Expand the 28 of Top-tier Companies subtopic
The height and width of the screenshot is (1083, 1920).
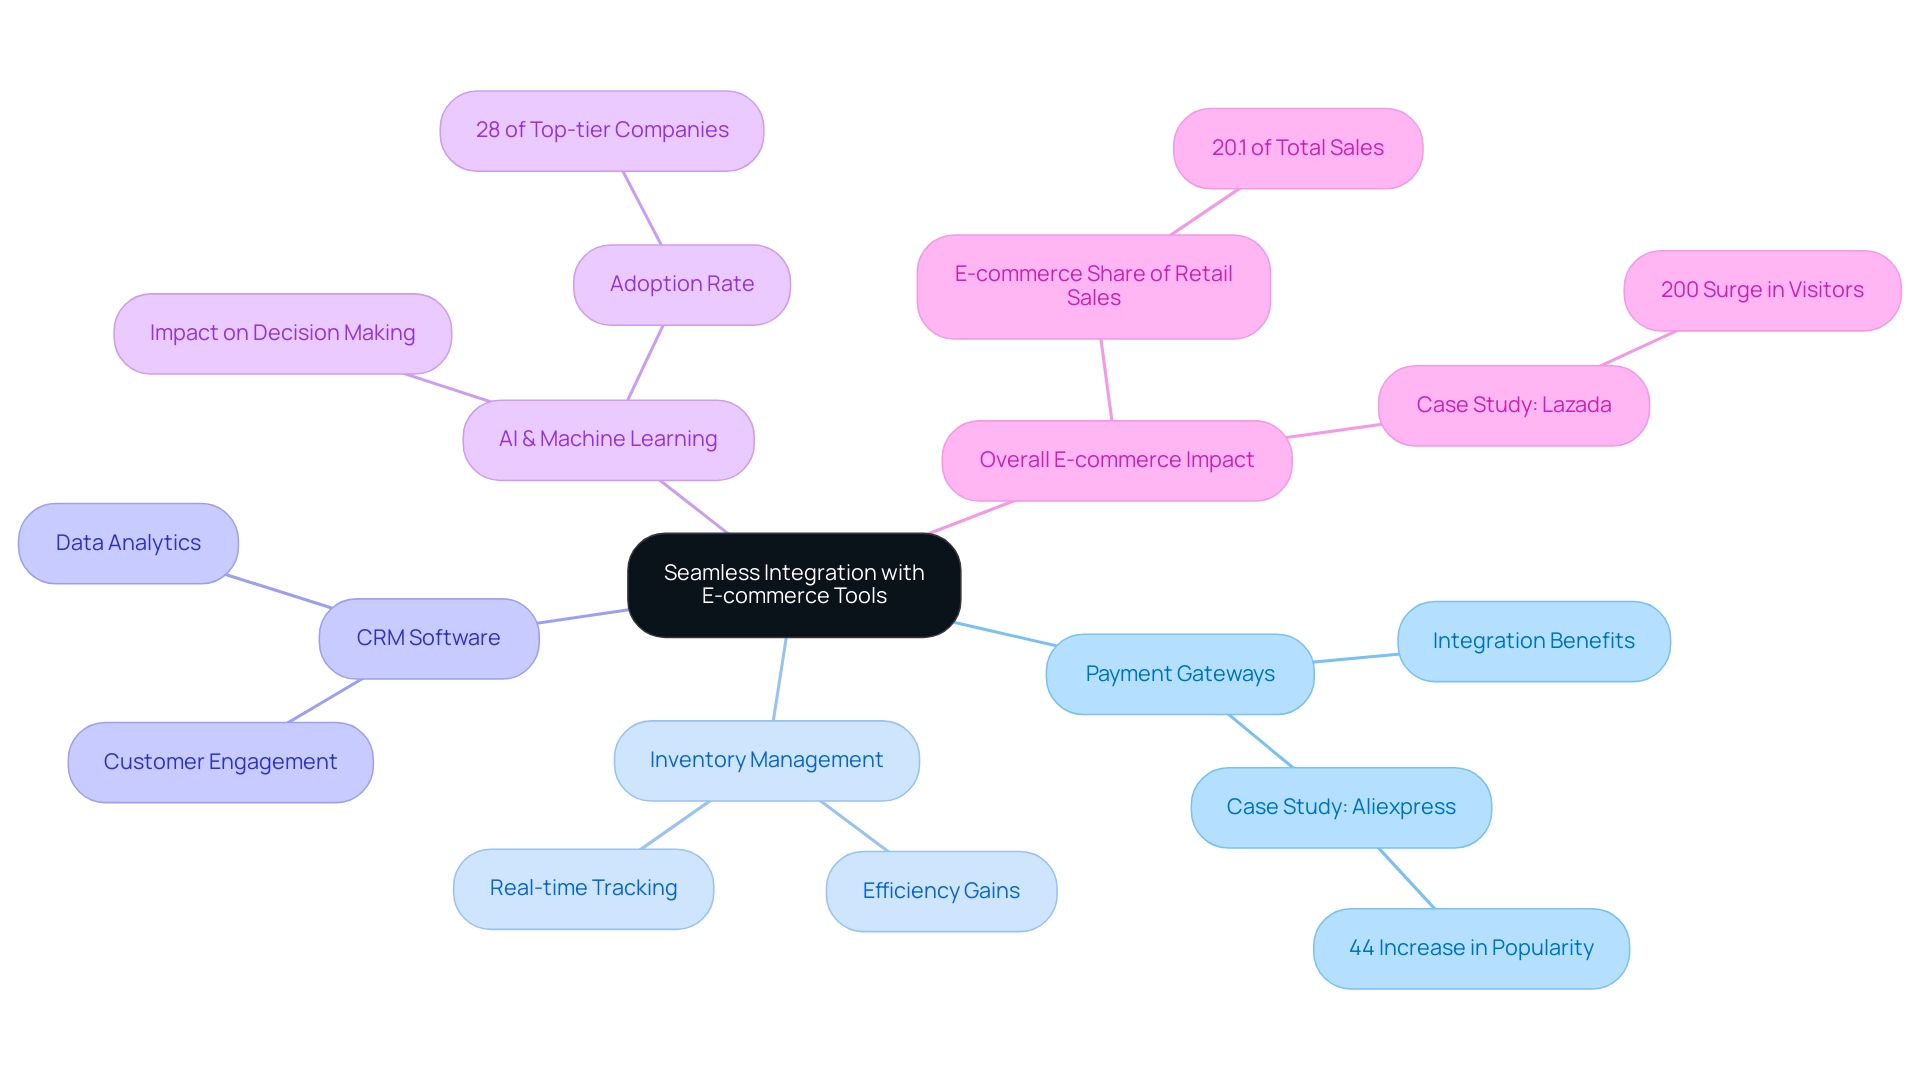pos(604,127)
